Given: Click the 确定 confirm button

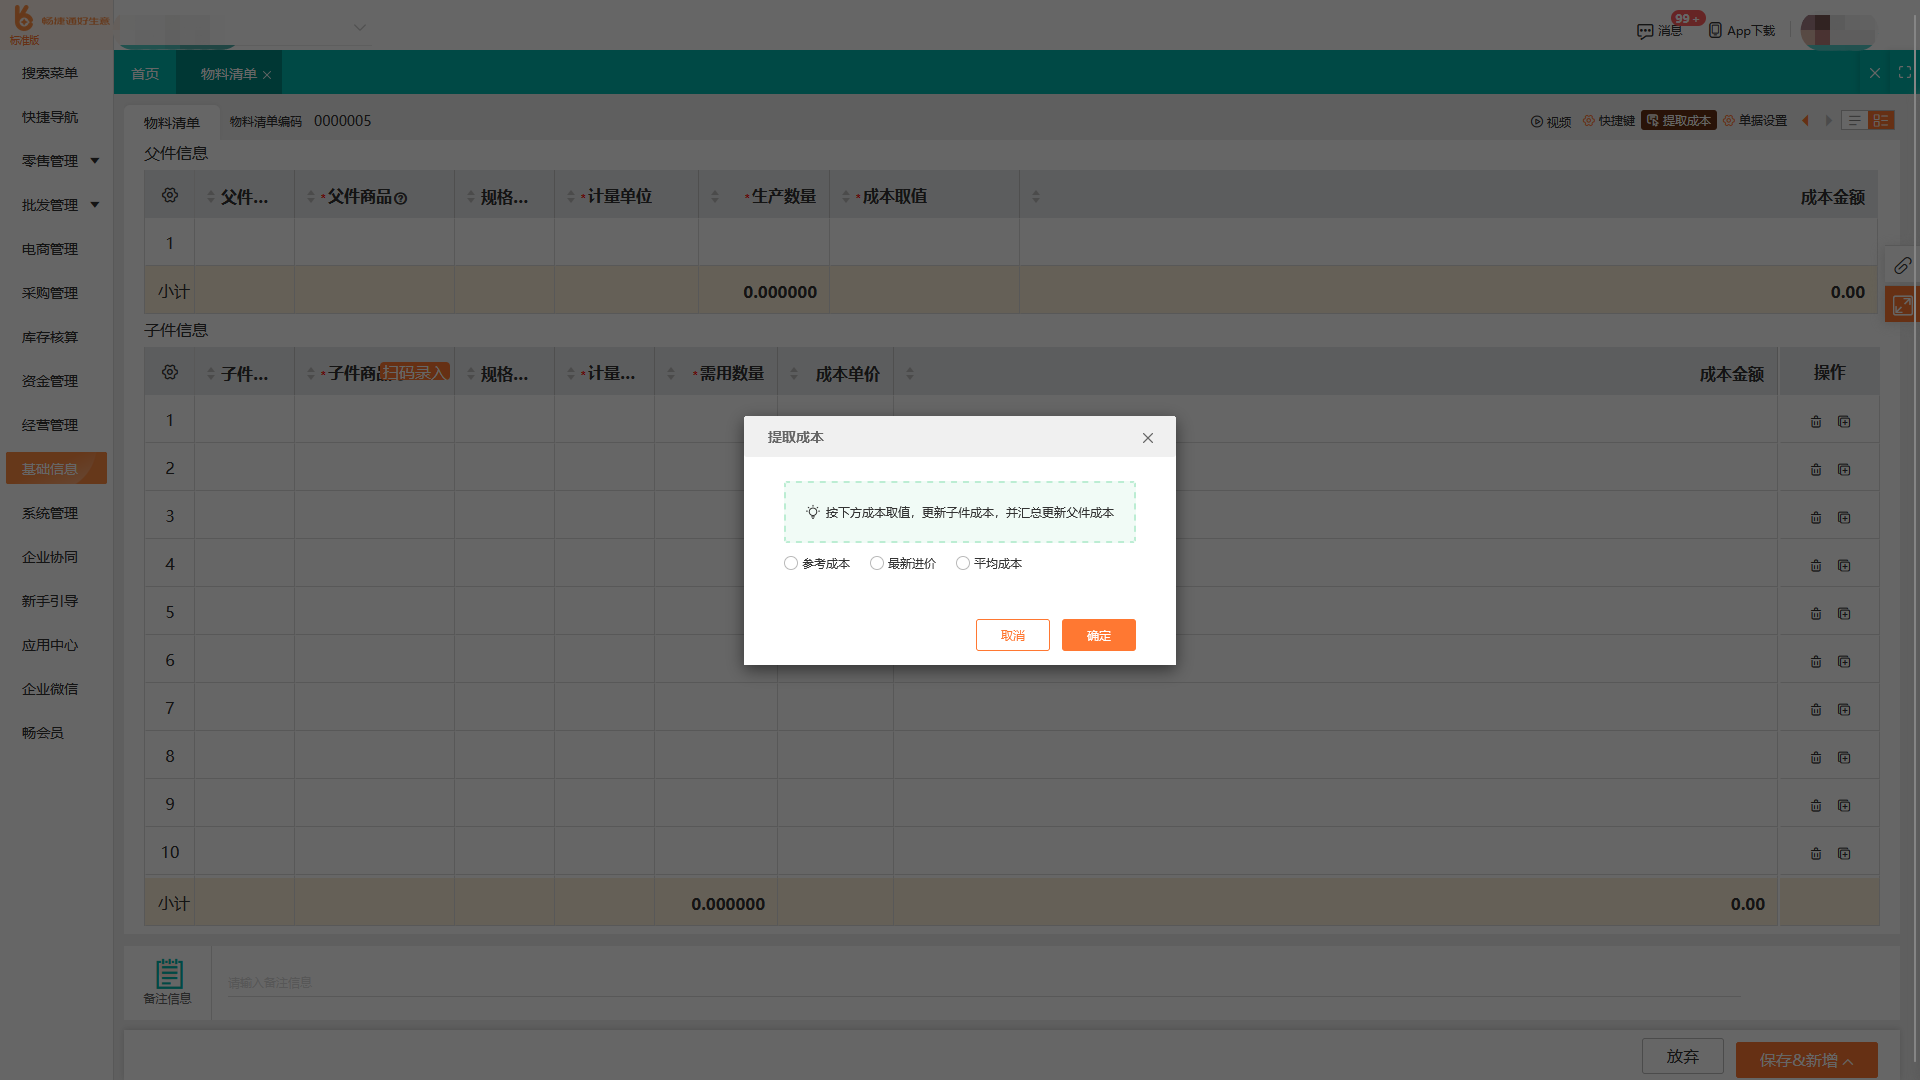Looking at the screenshot, I should (1098, 634).
